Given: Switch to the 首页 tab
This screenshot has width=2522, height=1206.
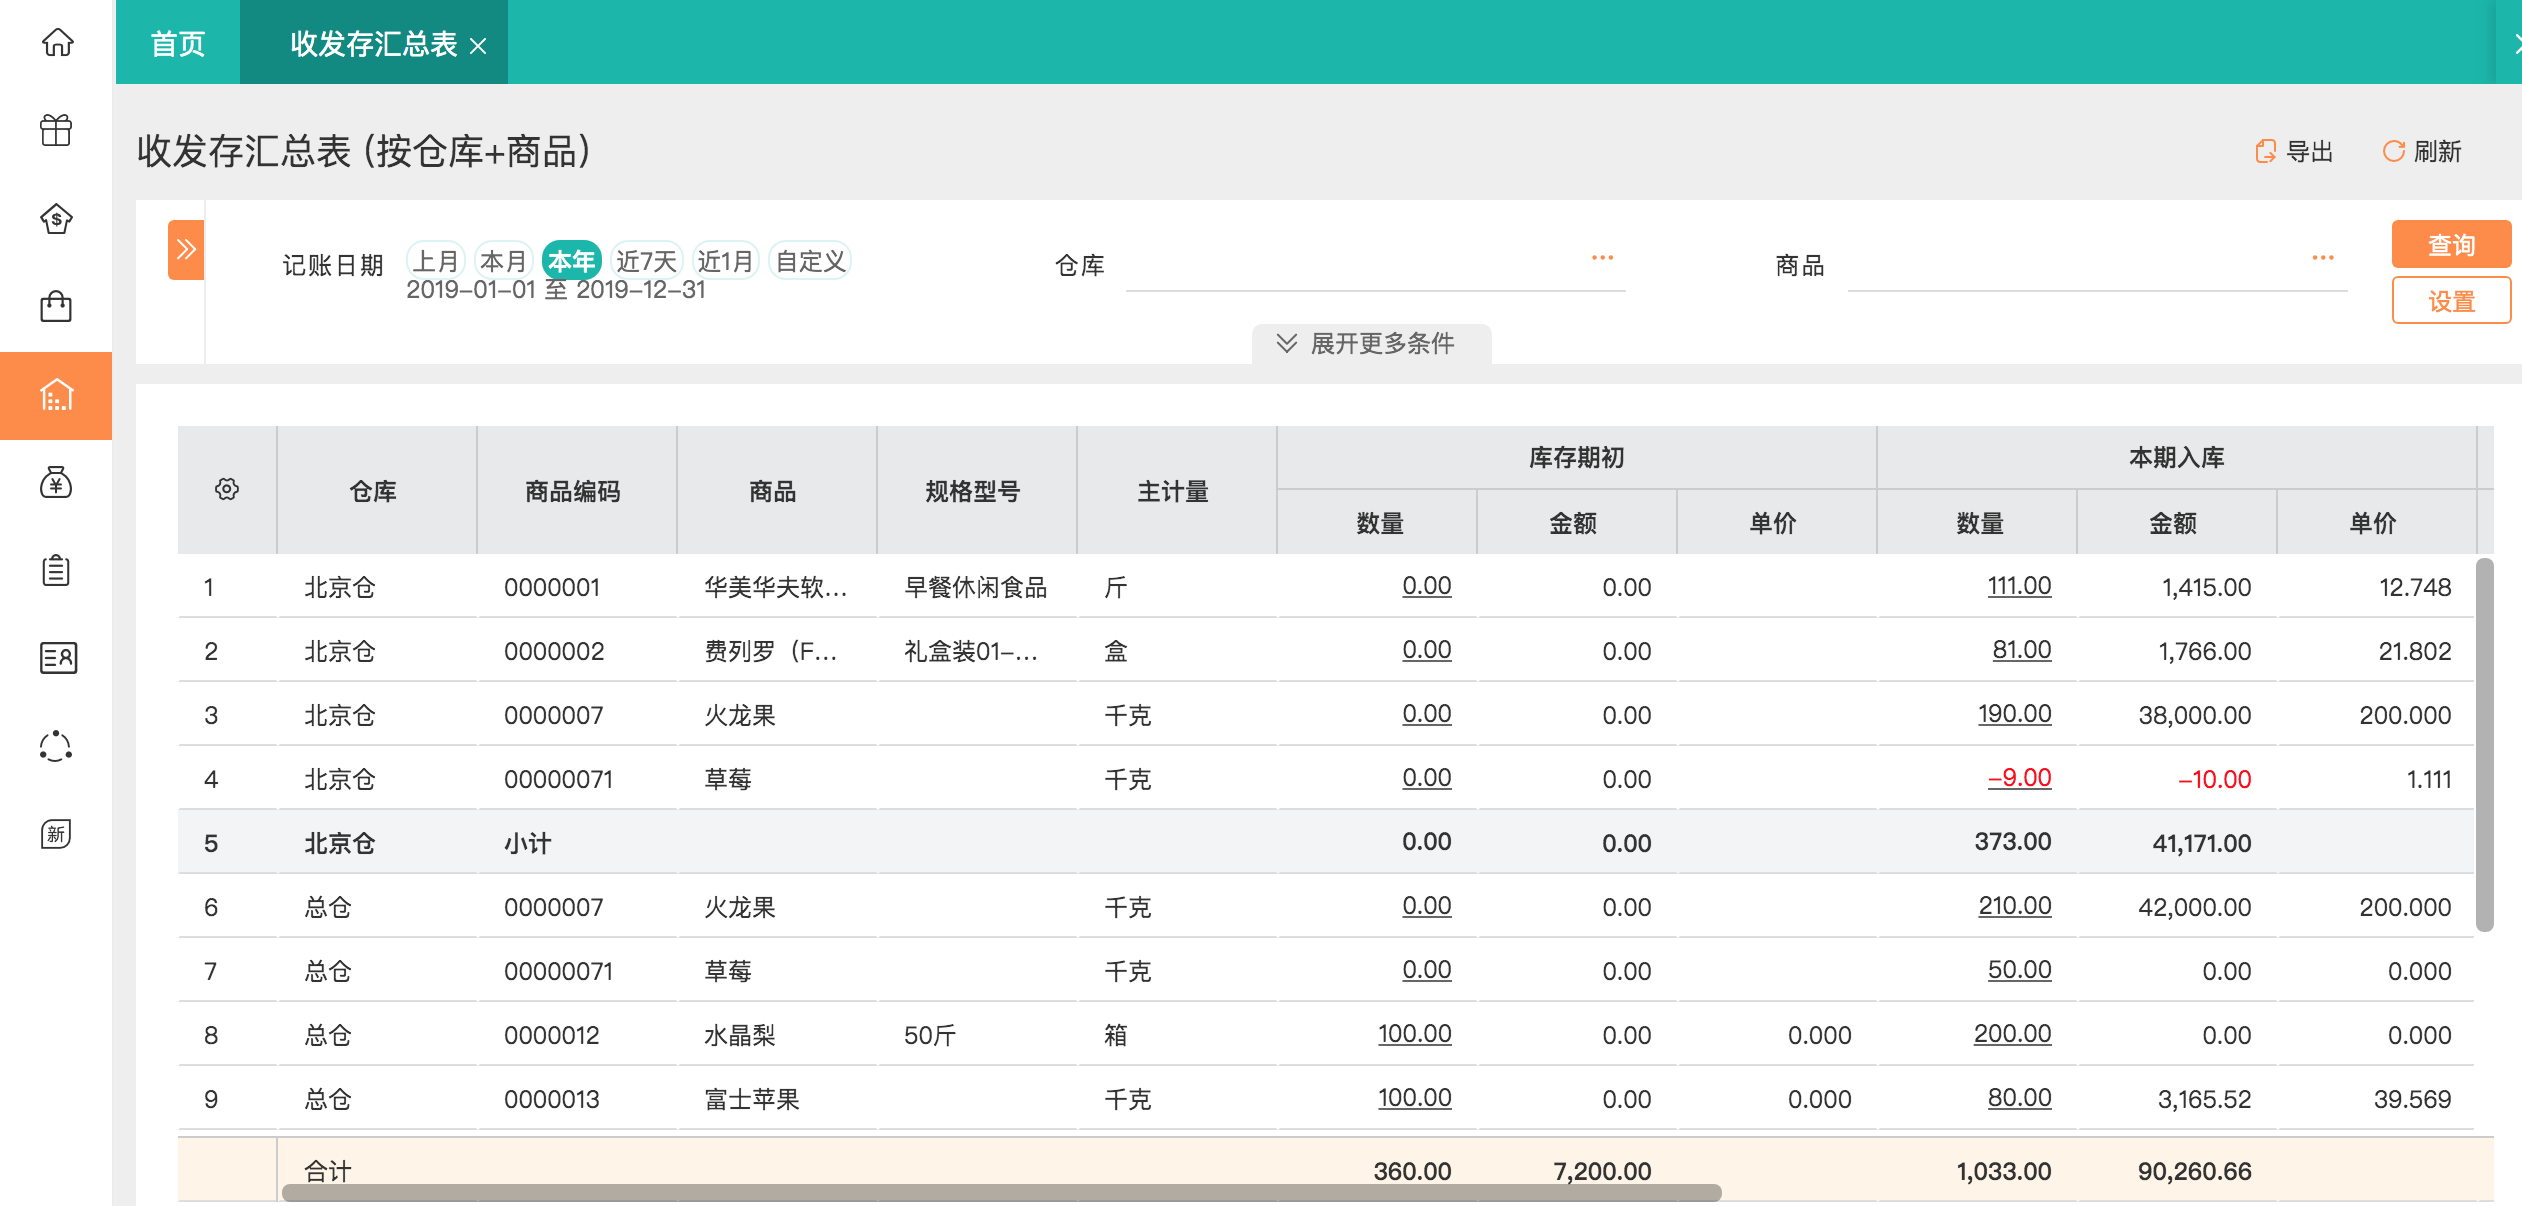Looking at the screenshot, I should [x=182, y=43].
